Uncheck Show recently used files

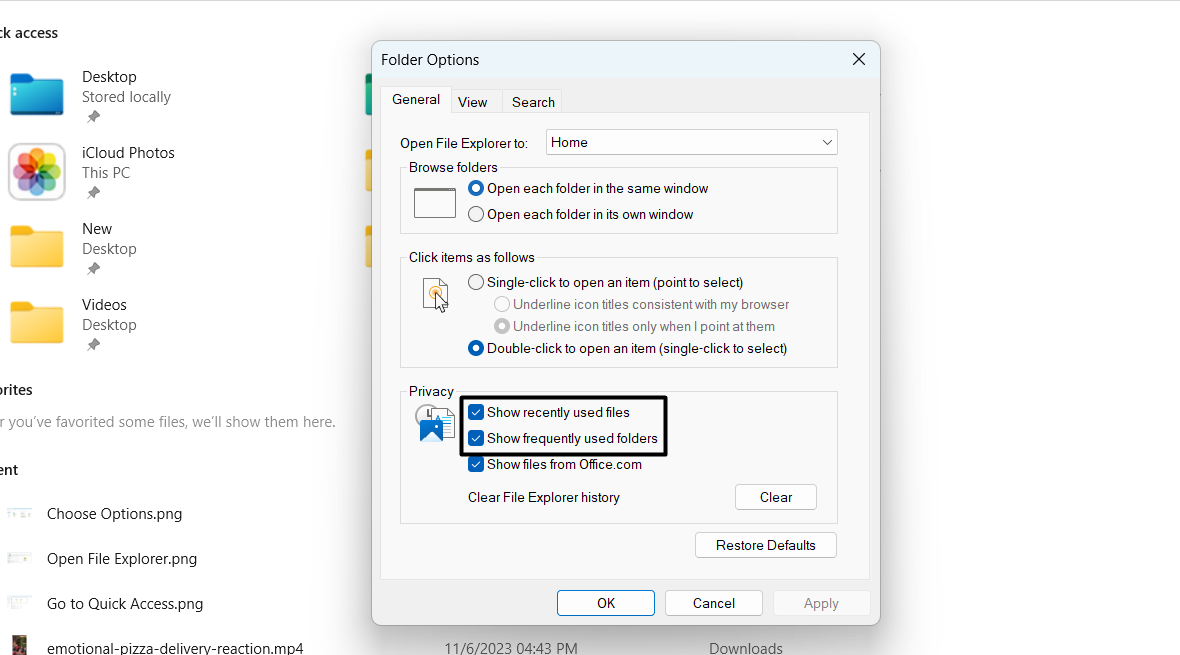click(x=475, y=412)
